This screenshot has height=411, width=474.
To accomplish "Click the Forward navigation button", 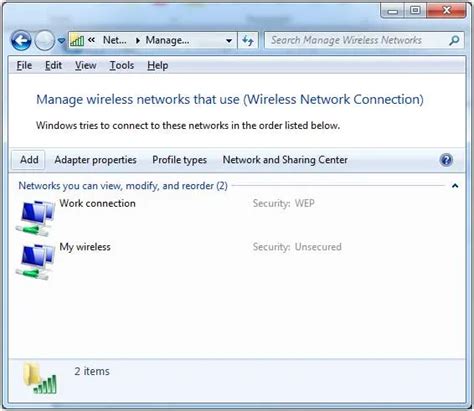I will click(45, 41).
